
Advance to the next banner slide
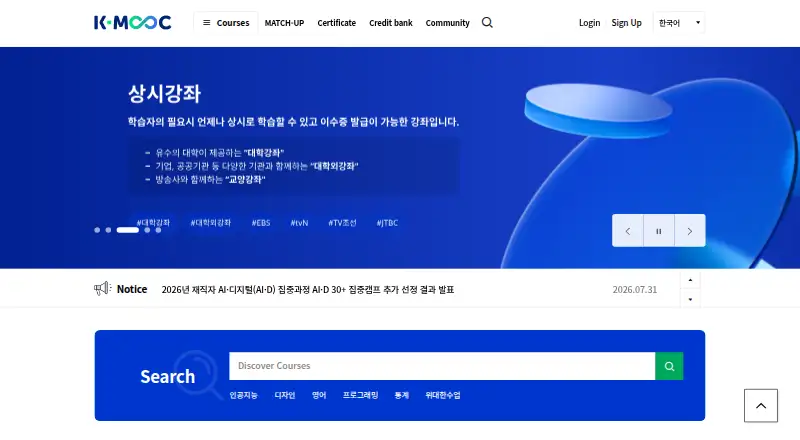[x=690, y=231]
